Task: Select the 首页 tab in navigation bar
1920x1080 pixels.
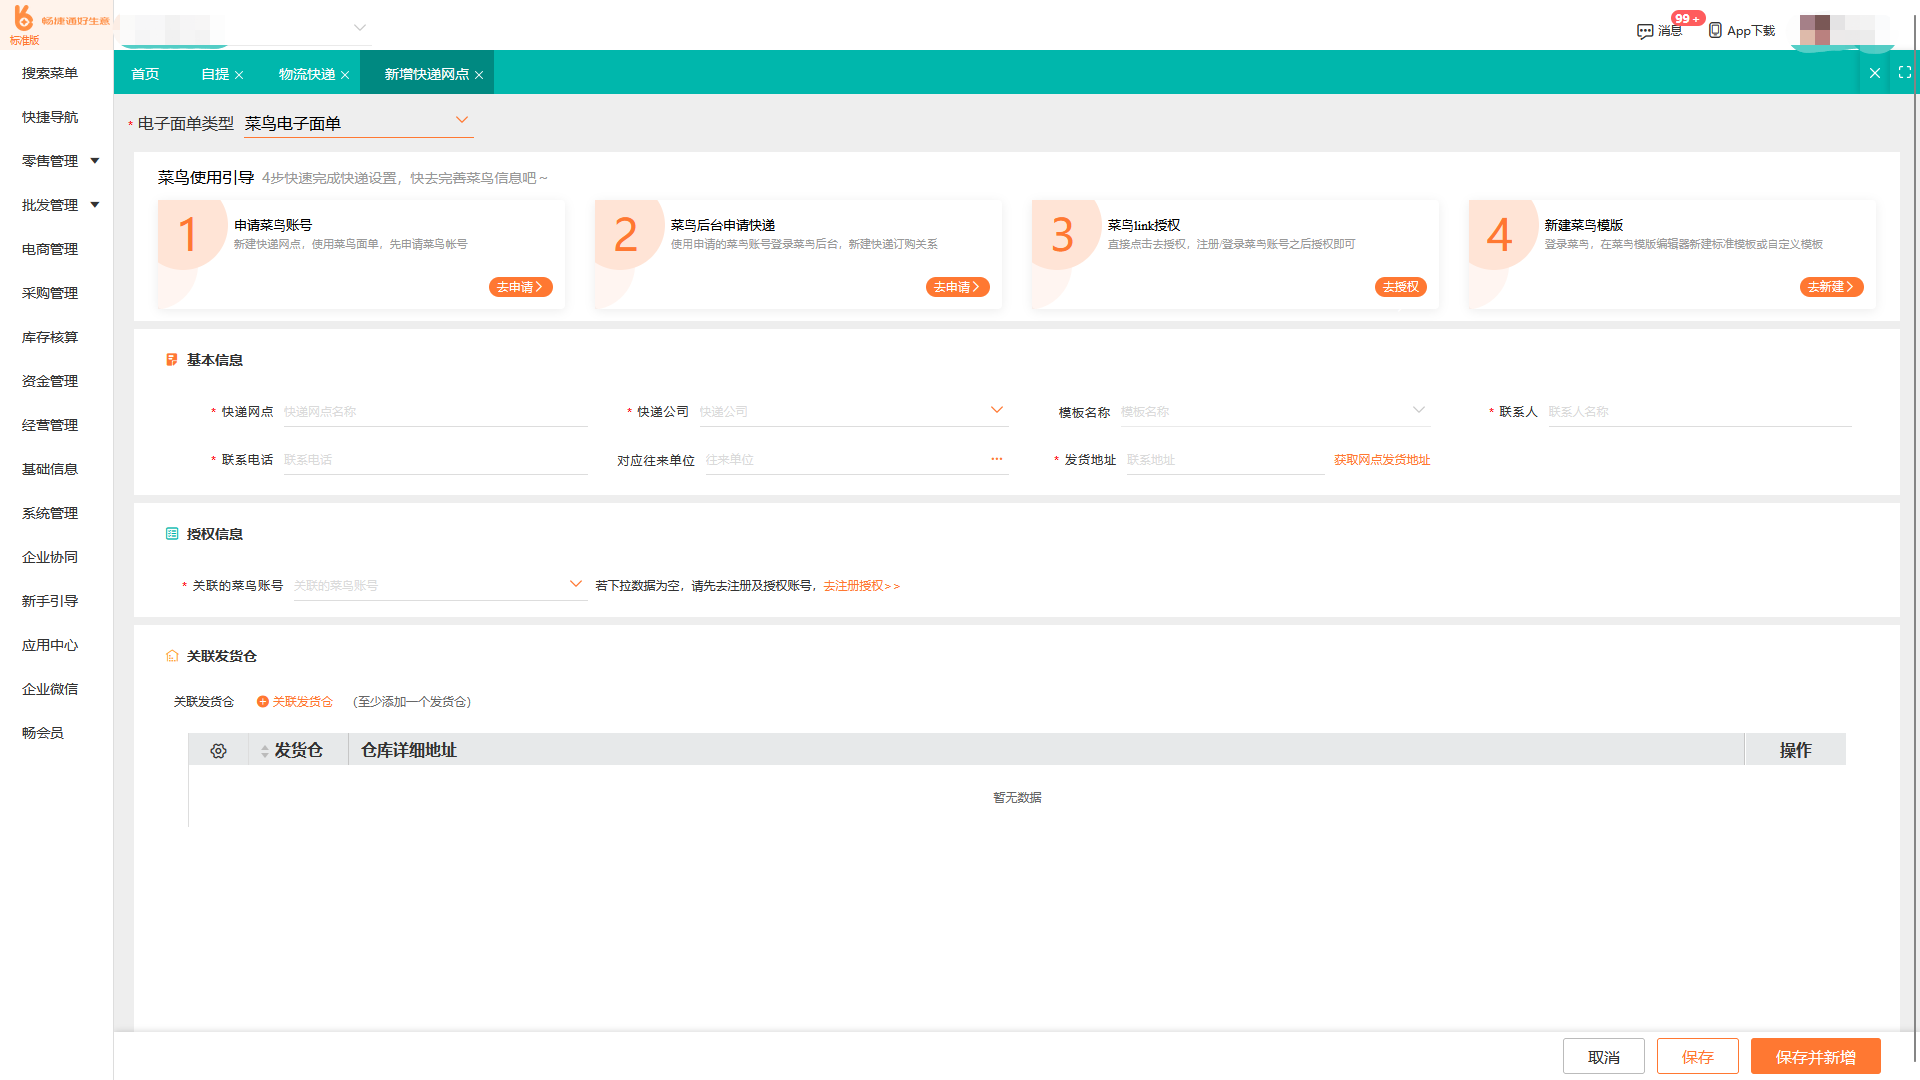Action: [x=145, y=73]
